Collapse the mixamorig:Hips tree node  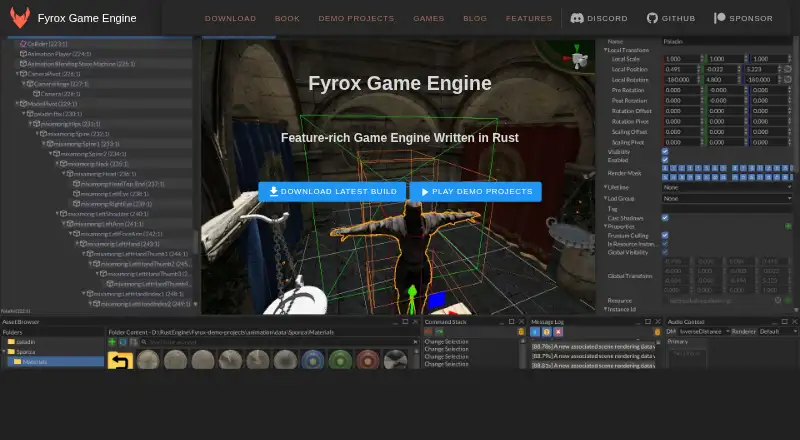click(31, 124)
